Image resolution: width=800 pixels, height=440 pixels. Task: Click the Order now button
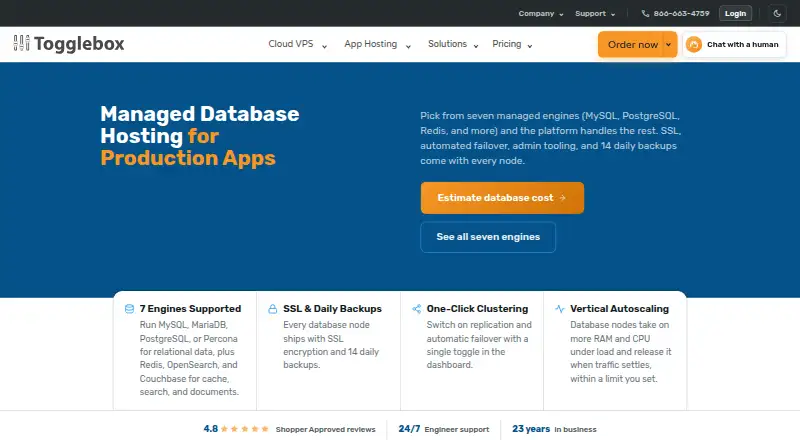click(x=633, y=44)
